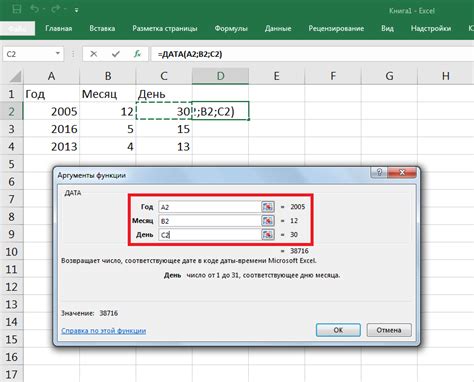Select the column E header
The width and height of the screenshot is (474, 382).
276,76
